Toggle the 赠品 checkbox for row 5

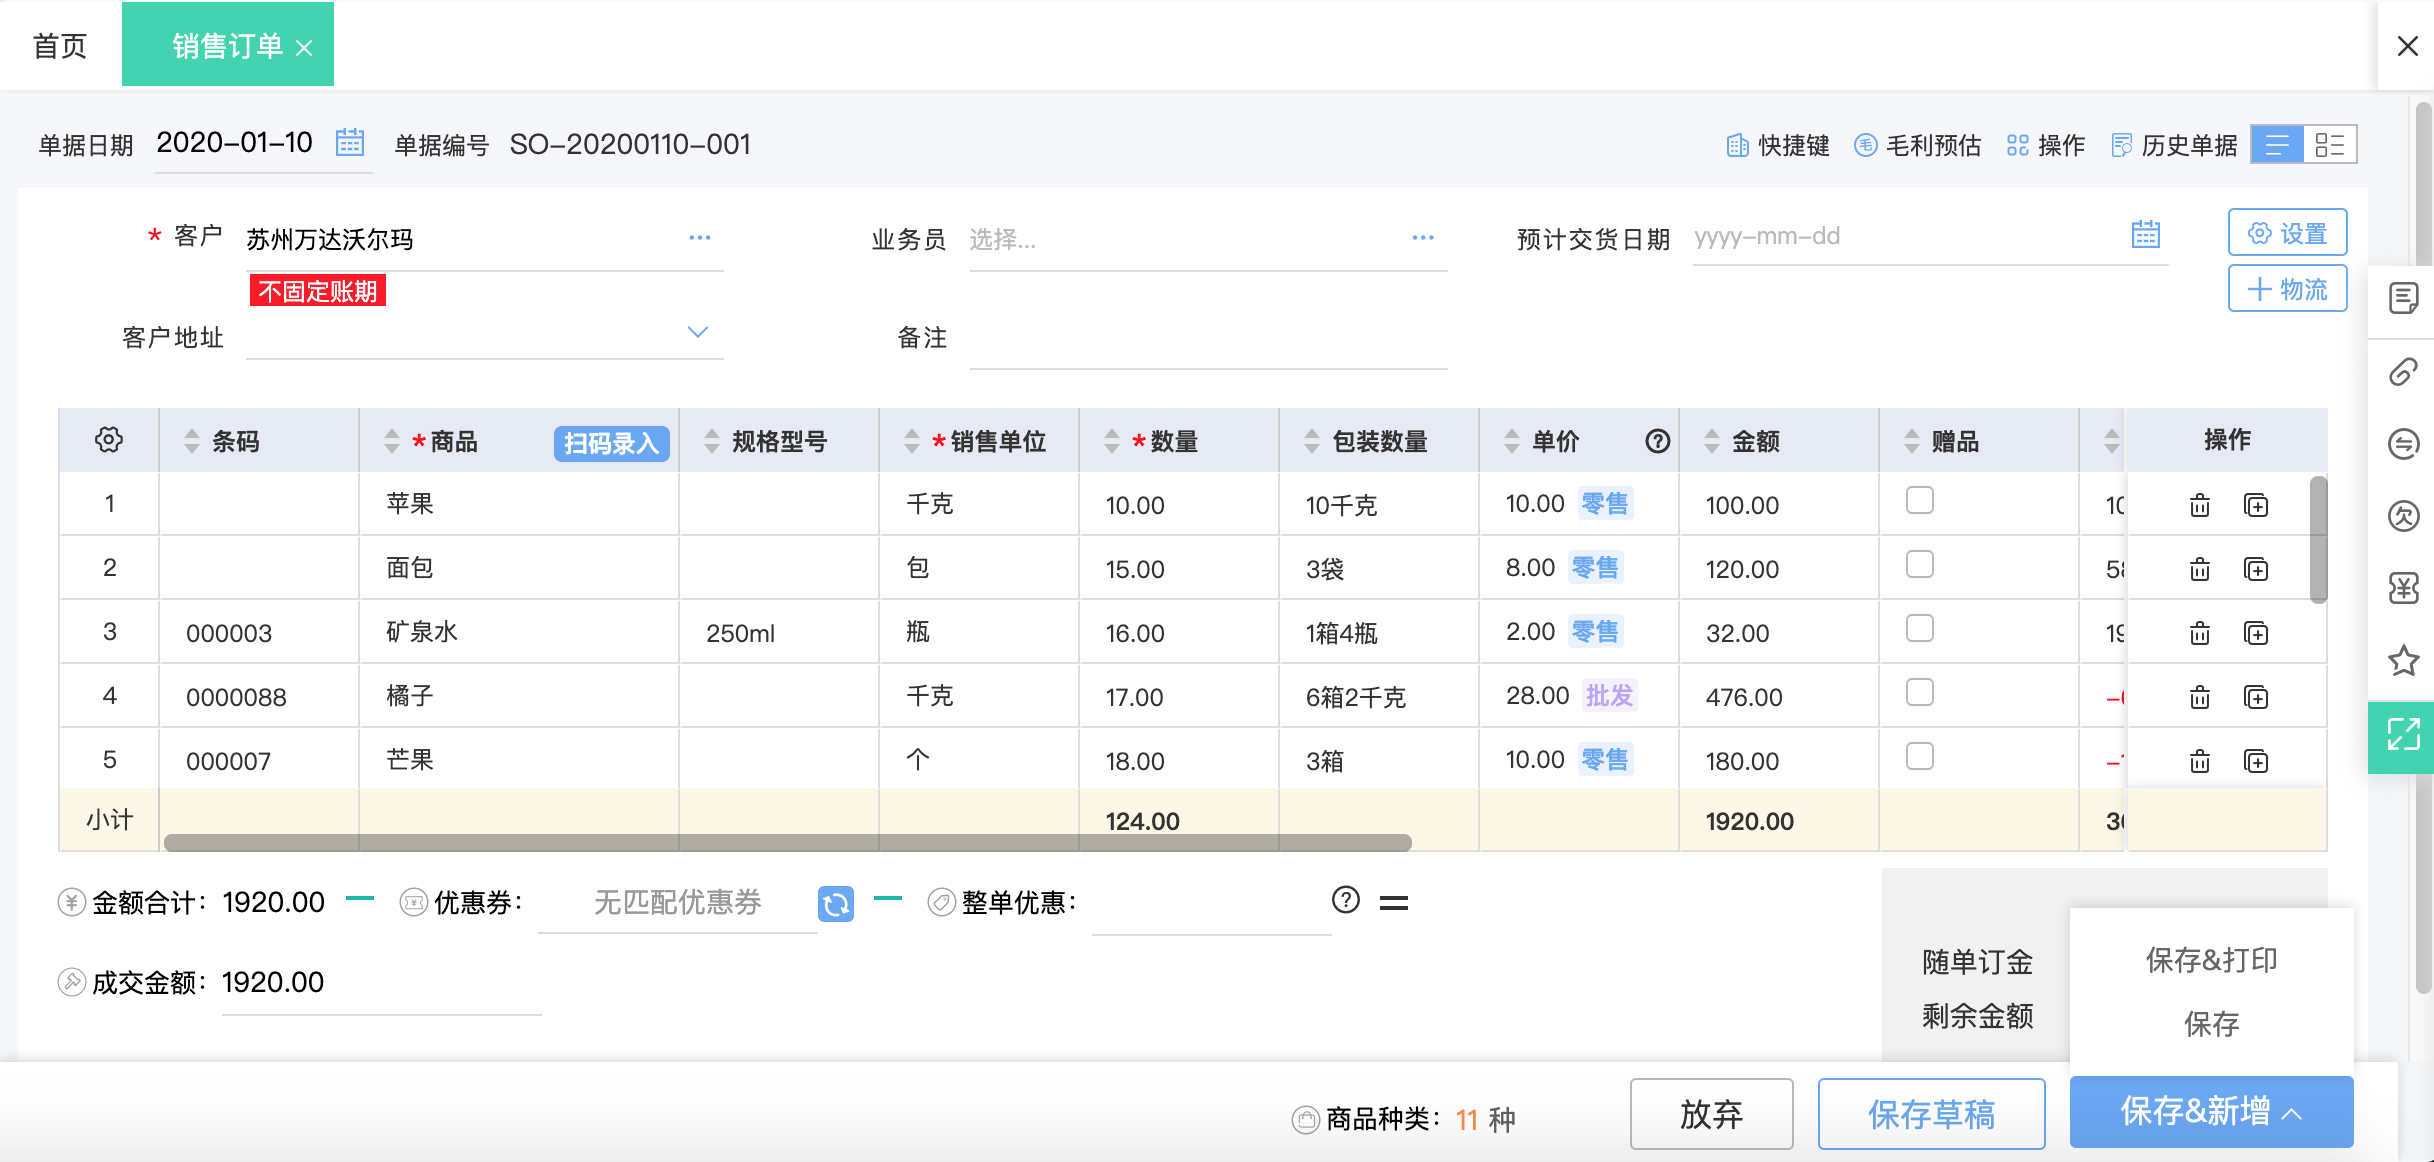click(1922, 759)
